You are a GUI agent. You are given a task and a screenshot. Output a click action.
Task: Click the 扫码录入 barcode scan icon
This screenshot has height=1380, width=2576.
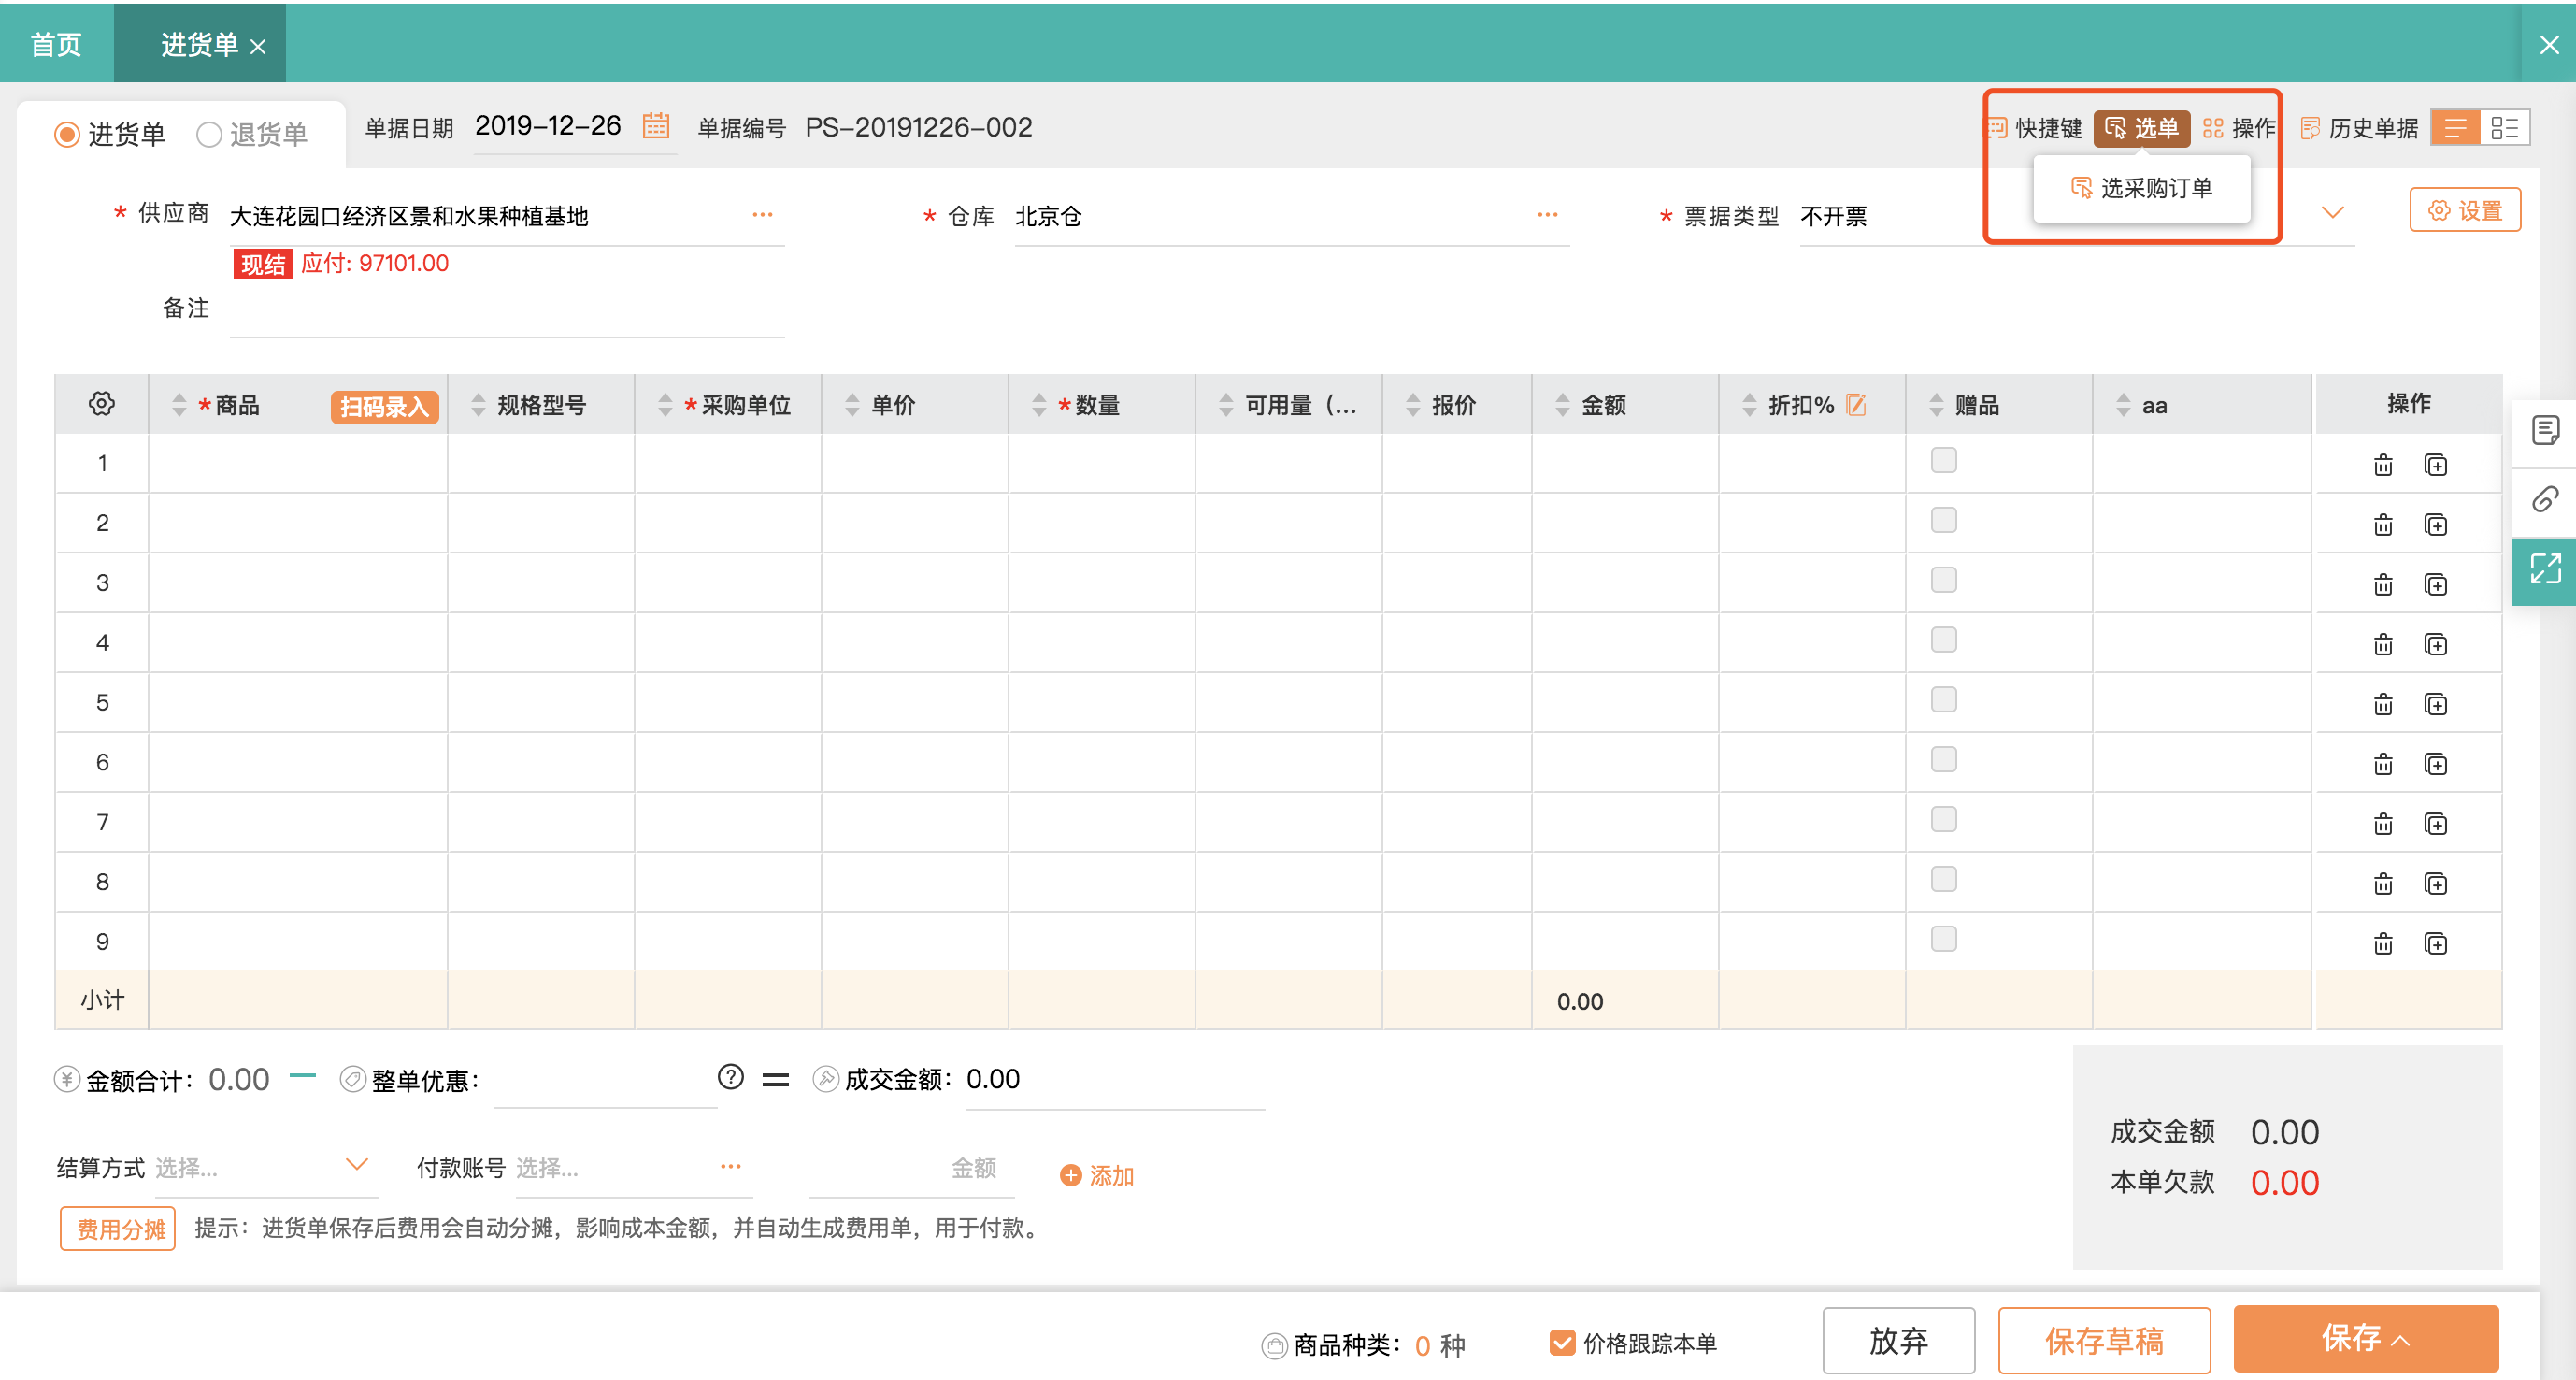tap(381, 406)
